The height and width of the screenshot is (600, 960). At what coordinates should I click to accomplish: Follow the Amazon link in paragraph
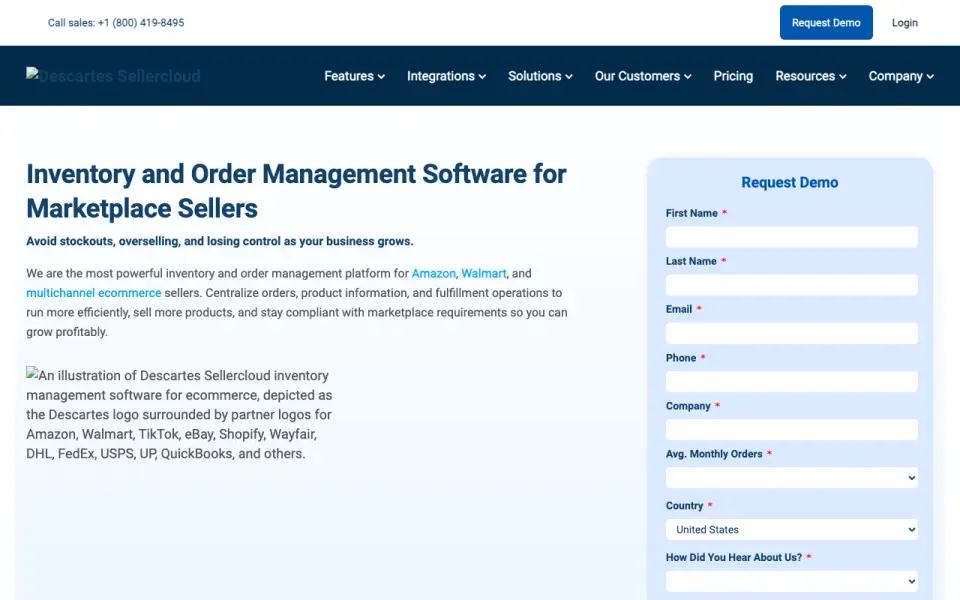point(433,273)
